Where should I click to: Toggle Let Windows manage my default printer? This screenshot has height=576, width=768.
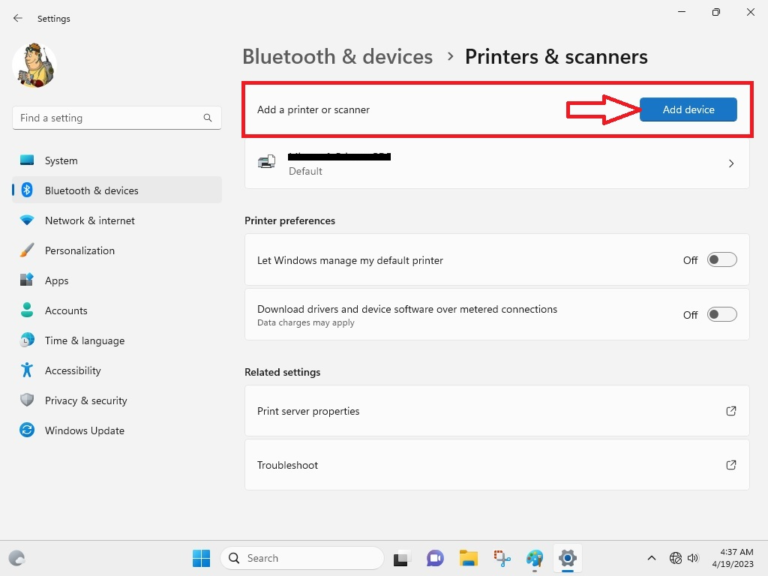[721, 260]
